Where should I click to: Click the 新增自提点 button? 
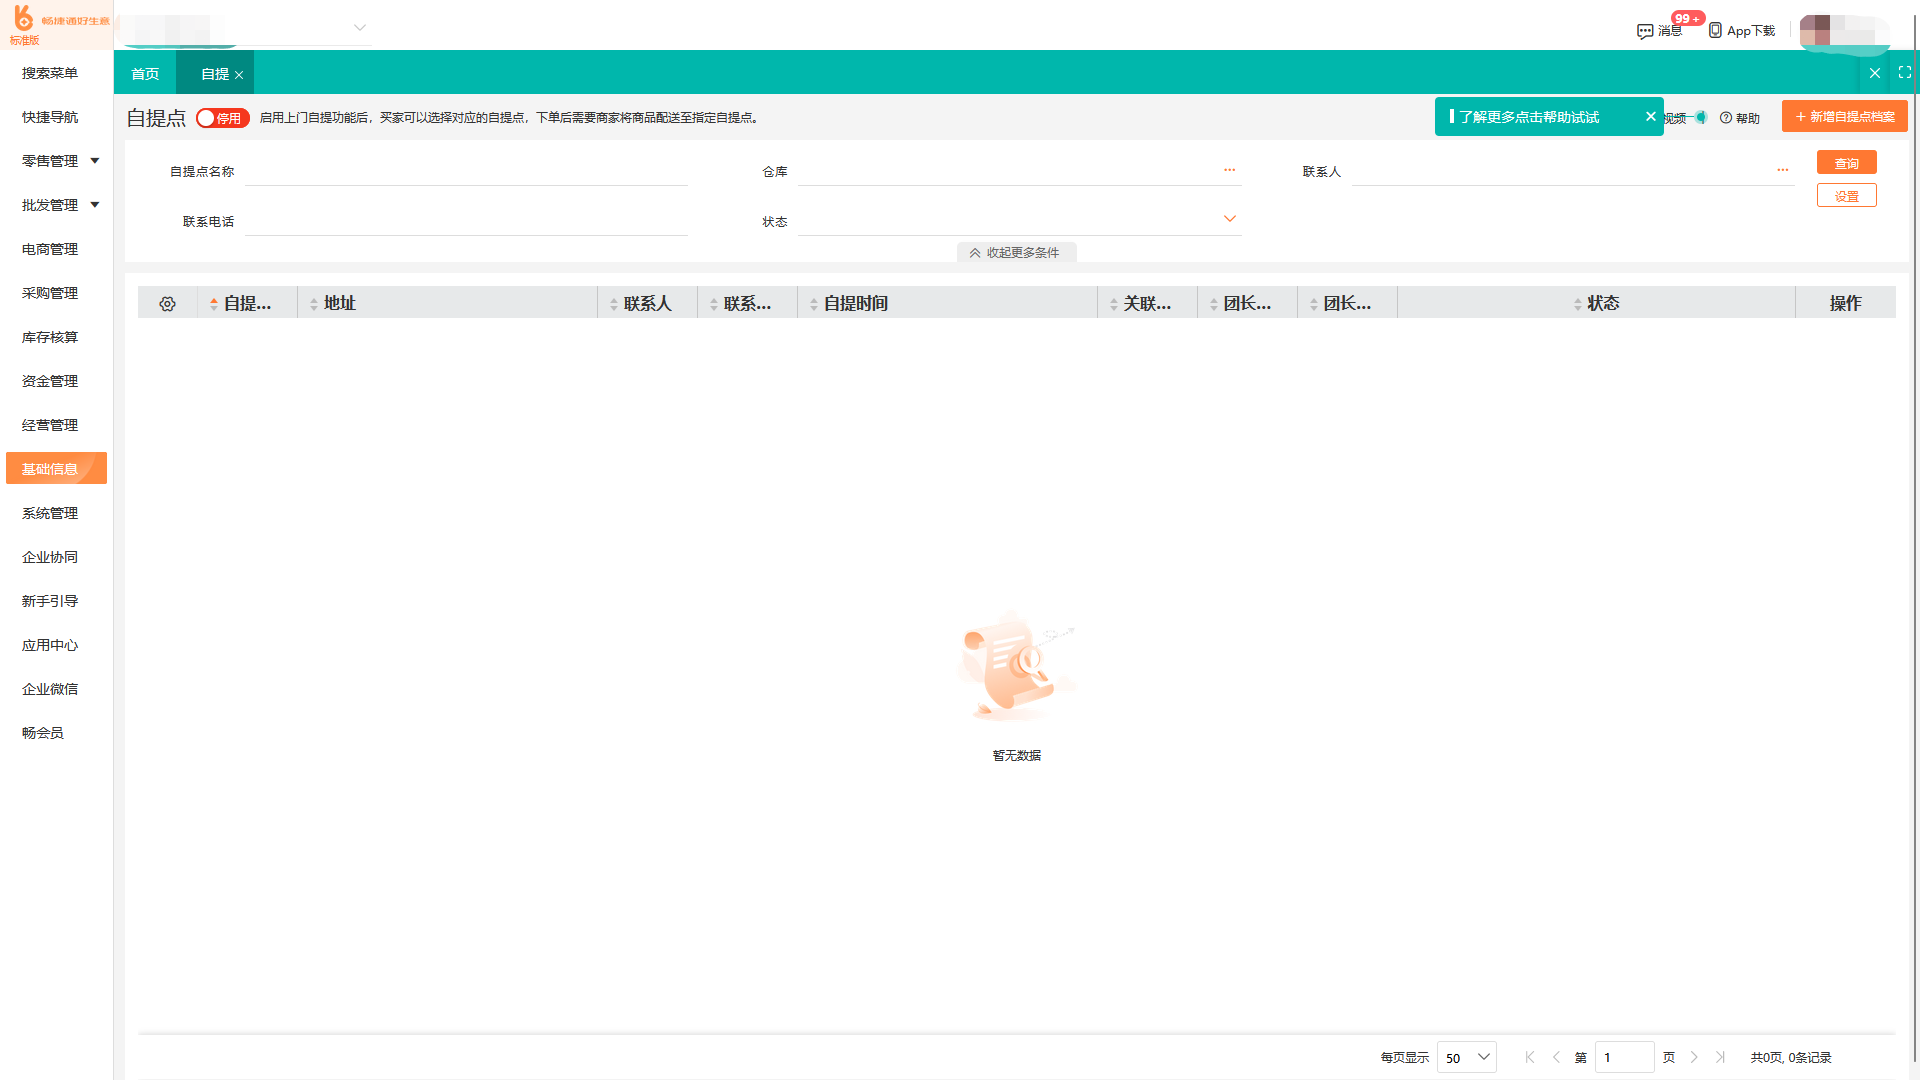coord(1844,117)
